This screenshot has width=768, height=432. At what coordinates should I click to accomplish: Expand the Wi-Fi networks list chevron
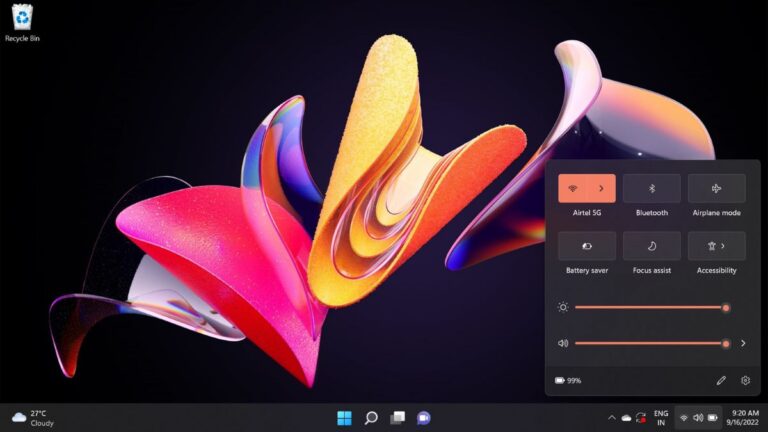[601, 189]
